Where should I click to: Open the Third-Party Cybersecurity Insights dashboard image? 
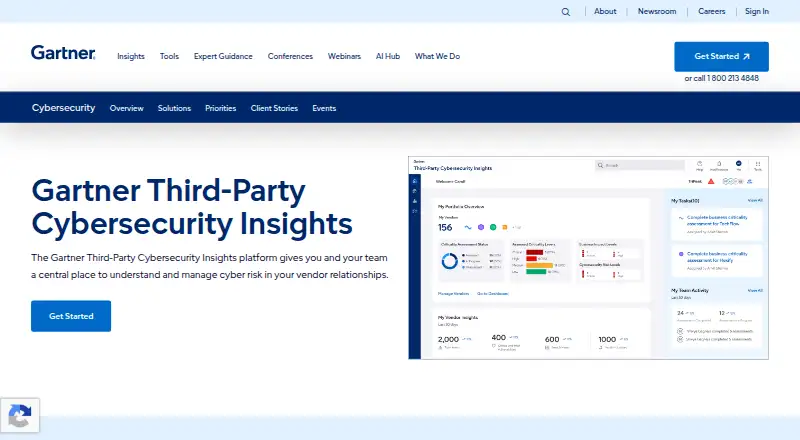click(588, 258)
